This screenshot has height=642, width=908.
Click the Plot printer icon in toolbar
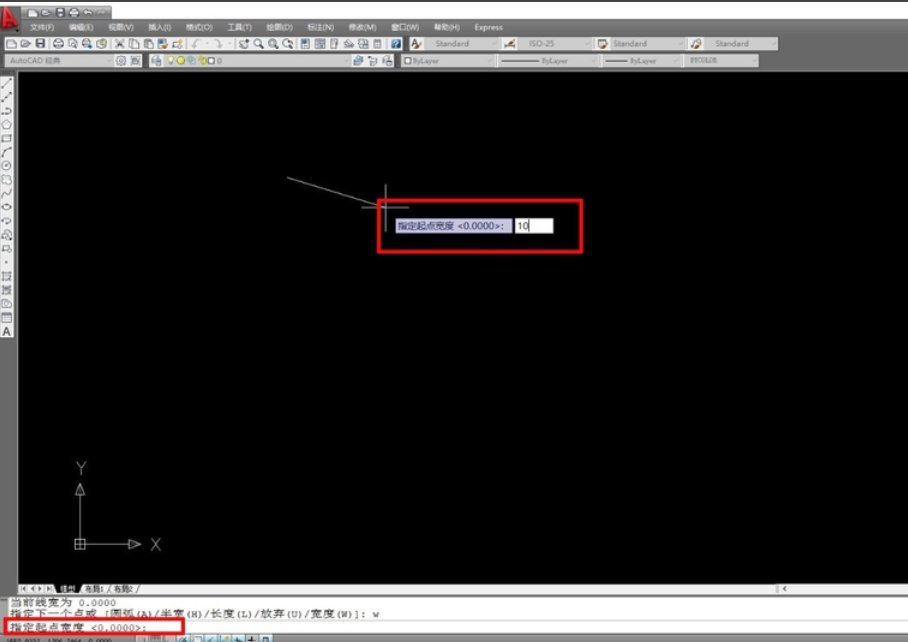click(x=58, y=44)
